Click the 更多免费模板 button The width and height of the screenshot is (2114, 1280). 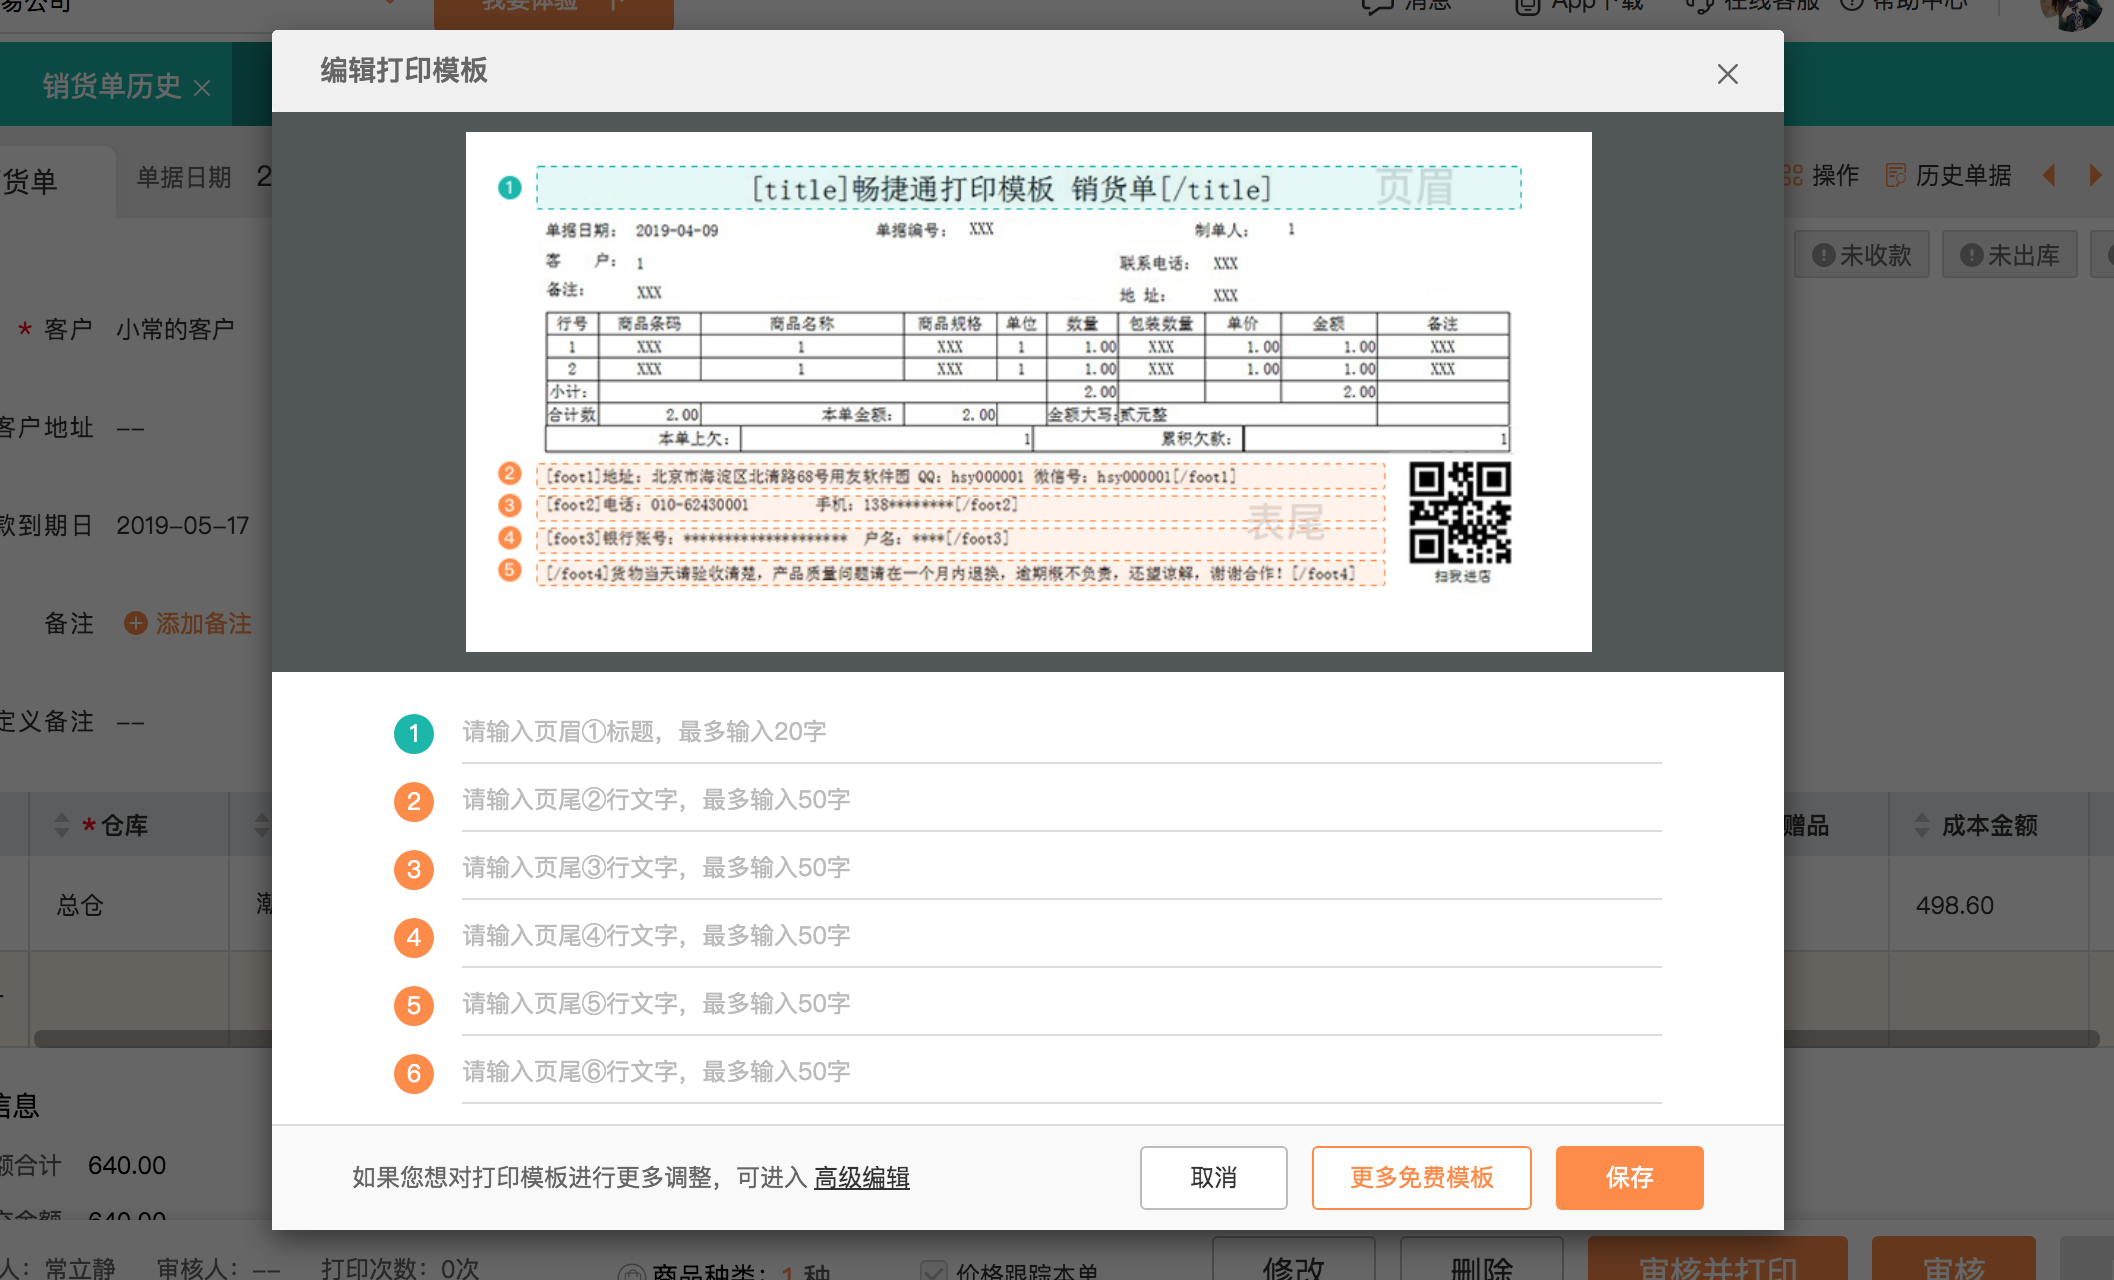pos(1421,1177)
